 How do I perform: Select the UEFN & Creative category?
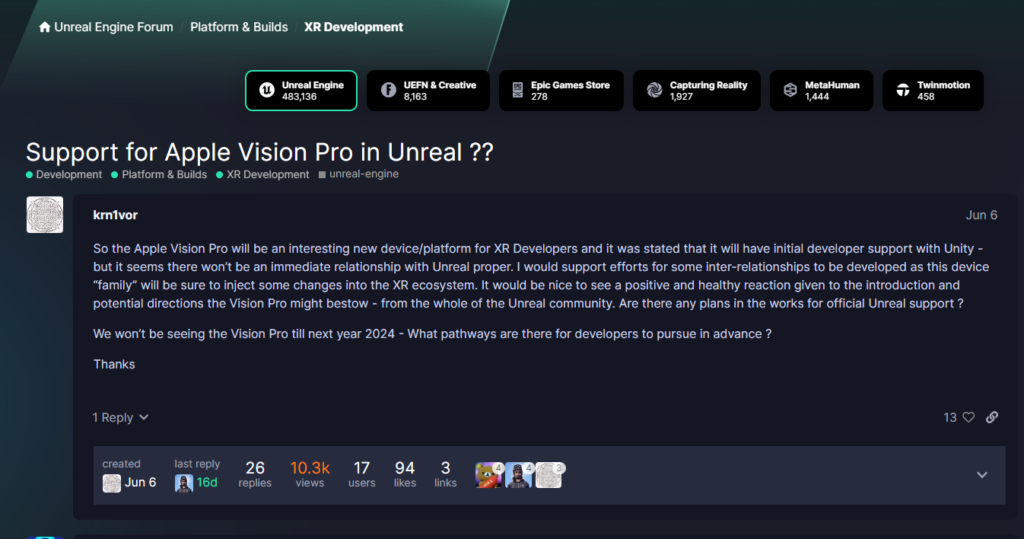point(428,90)
